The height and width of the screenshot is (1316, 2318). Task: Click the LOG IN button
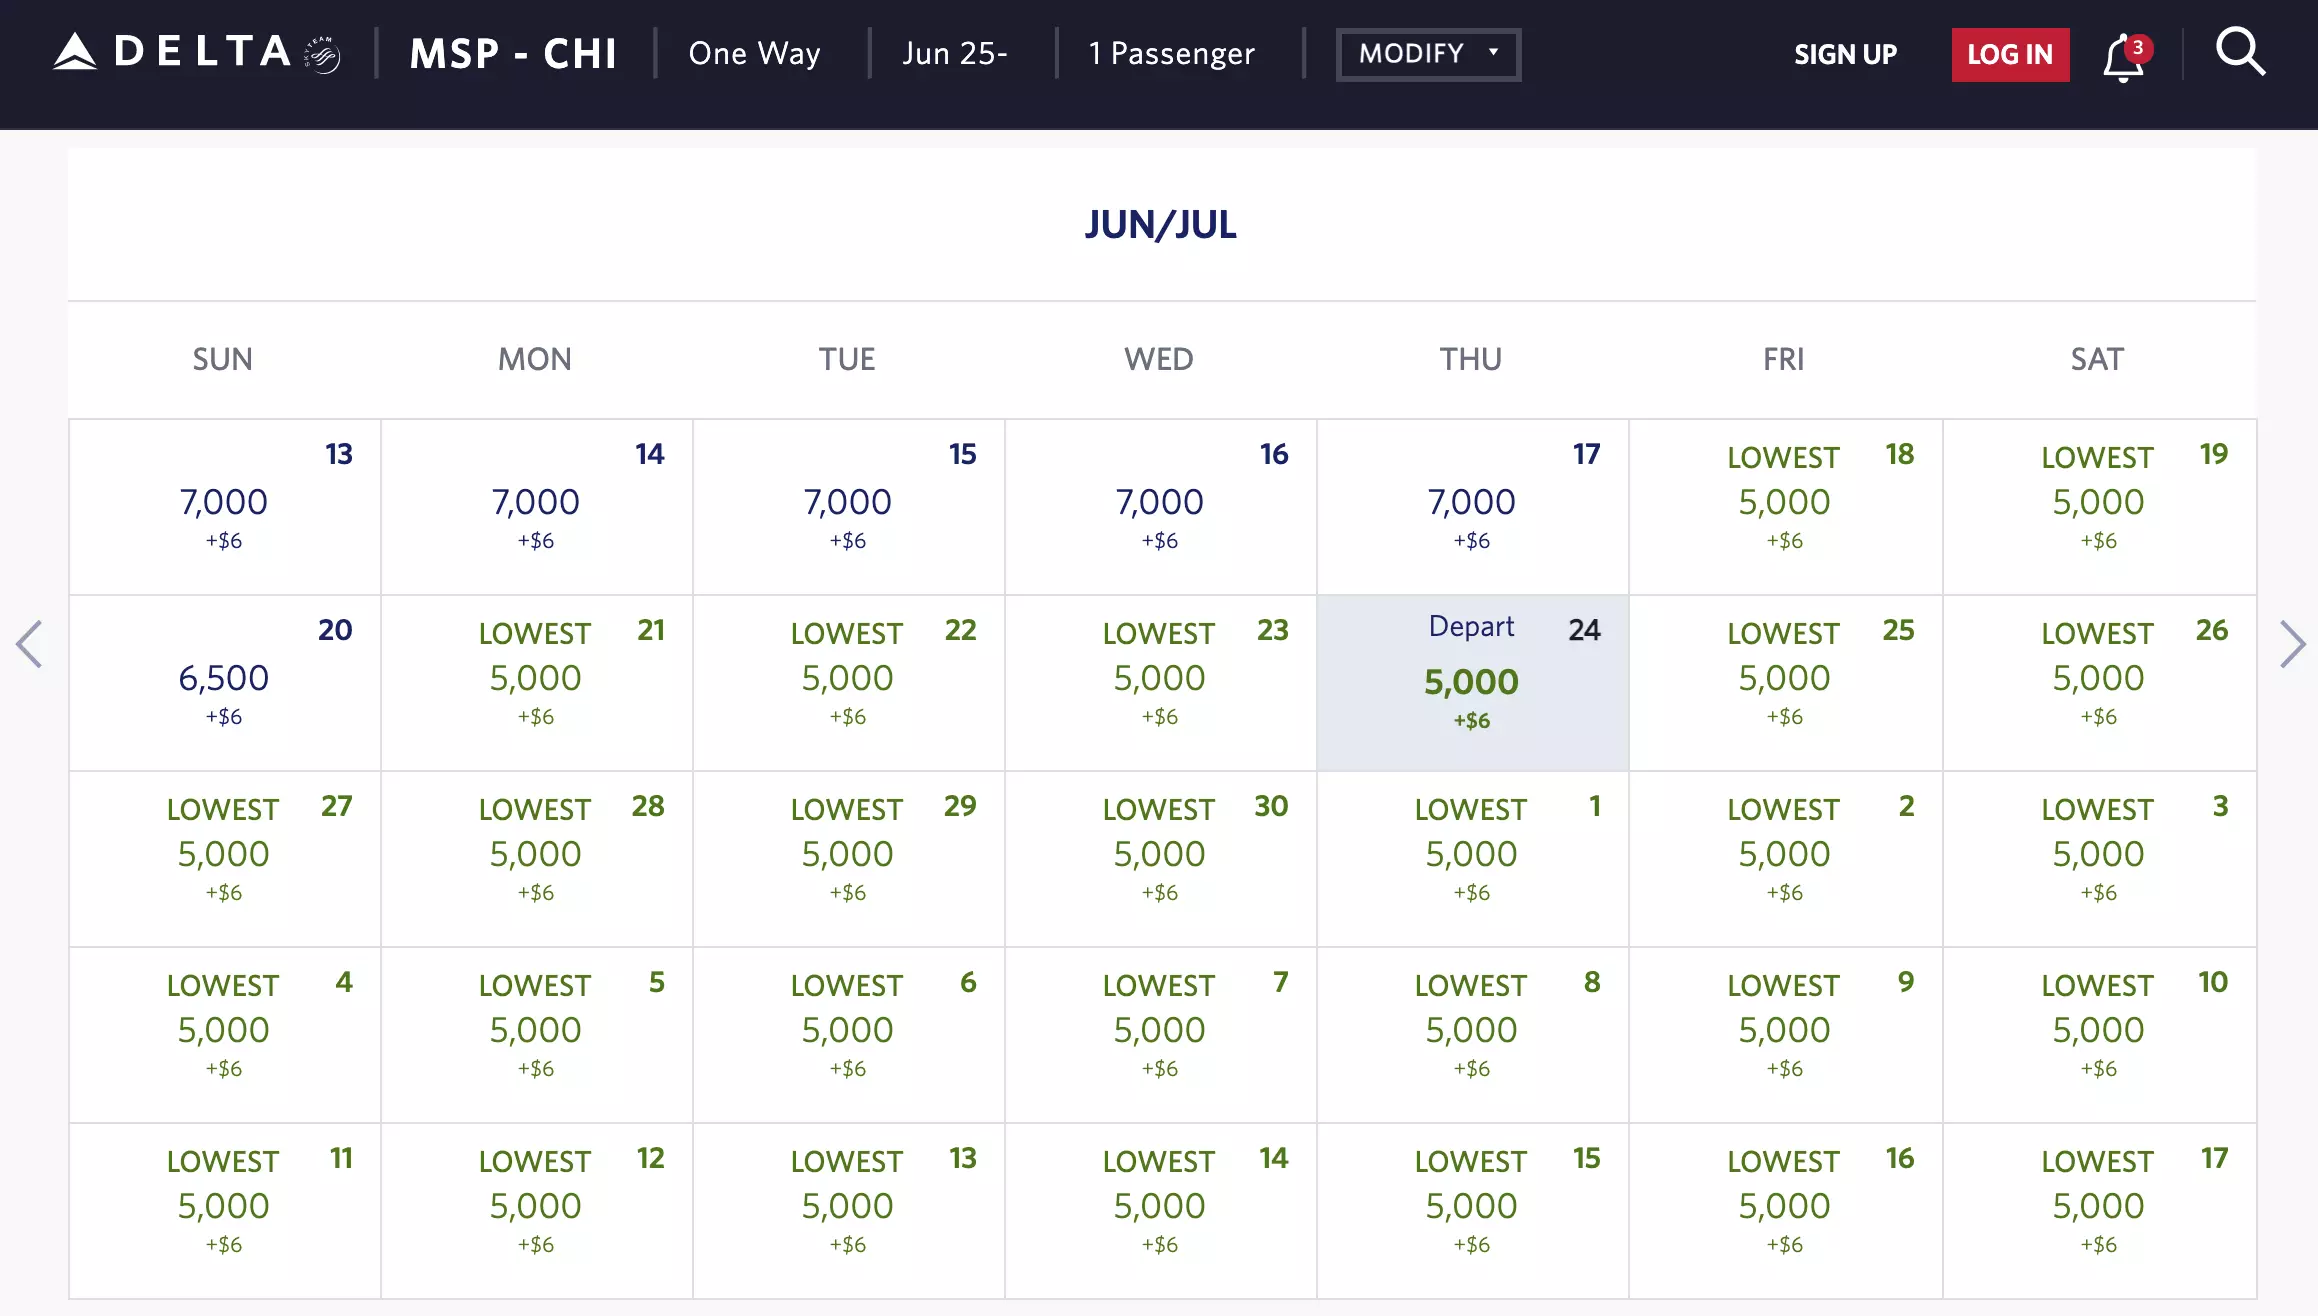coord(2009,53)
